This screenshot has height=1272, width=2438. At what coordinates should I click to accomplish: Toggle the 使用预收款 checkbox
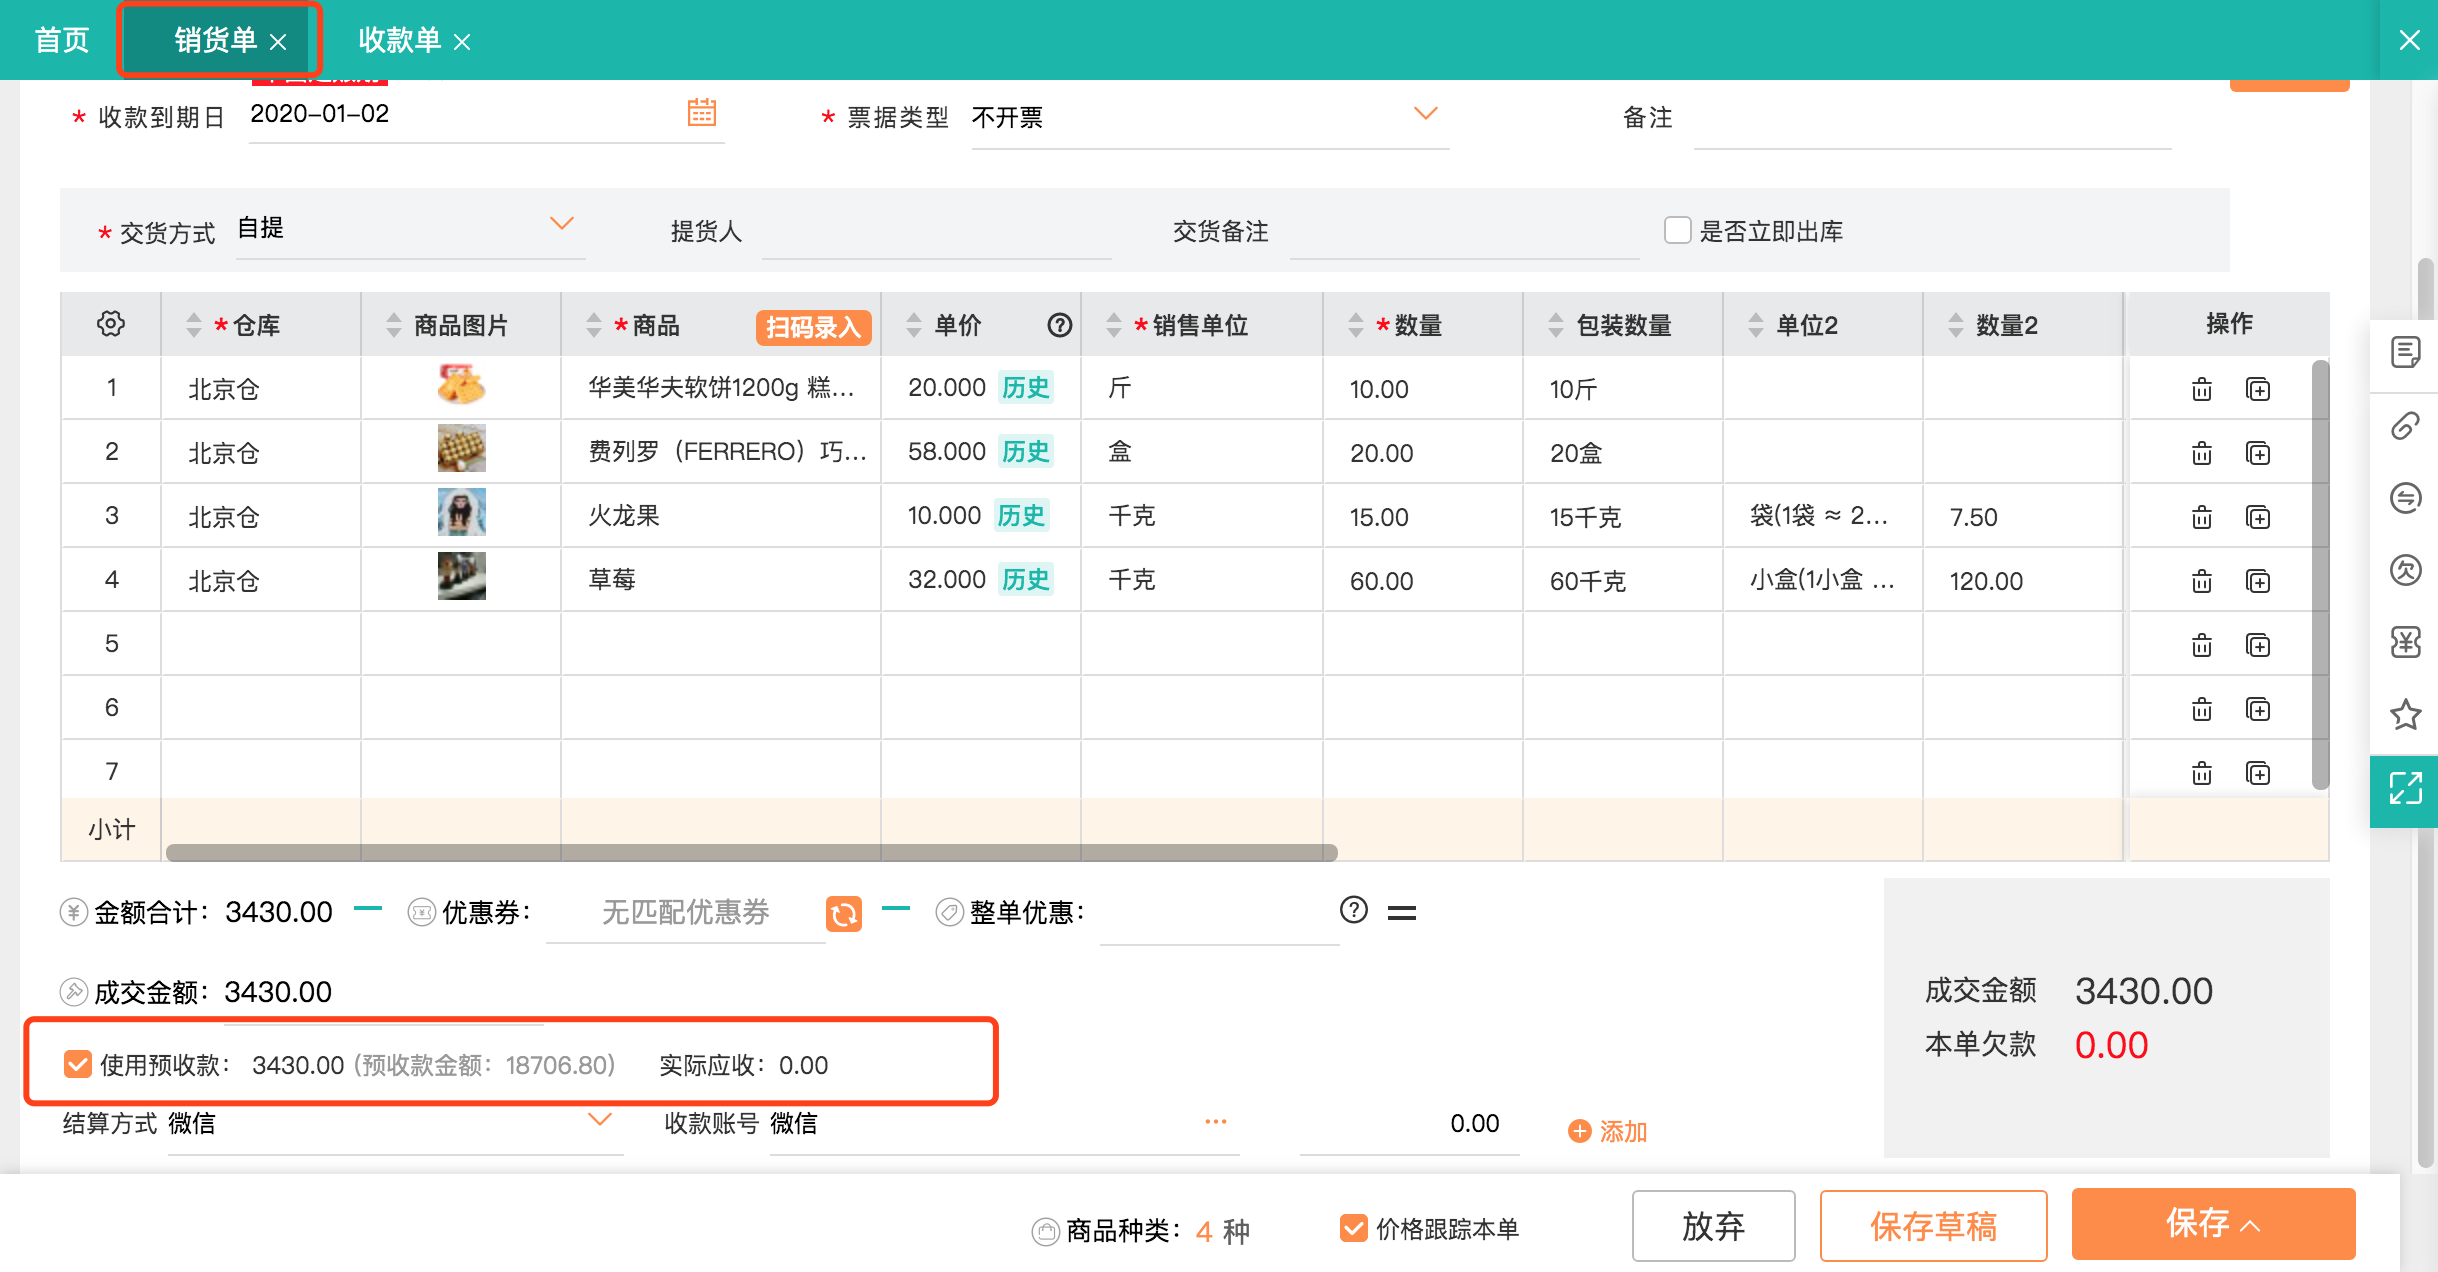[76, 1062]
